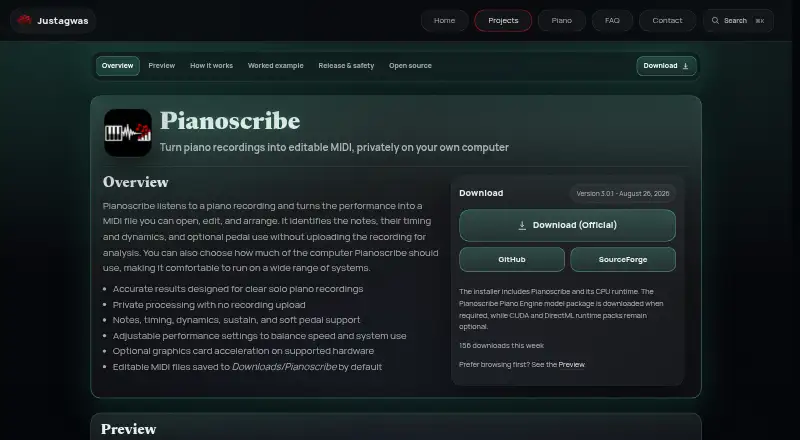Open the FAQ nav item

tap(612, 20)
